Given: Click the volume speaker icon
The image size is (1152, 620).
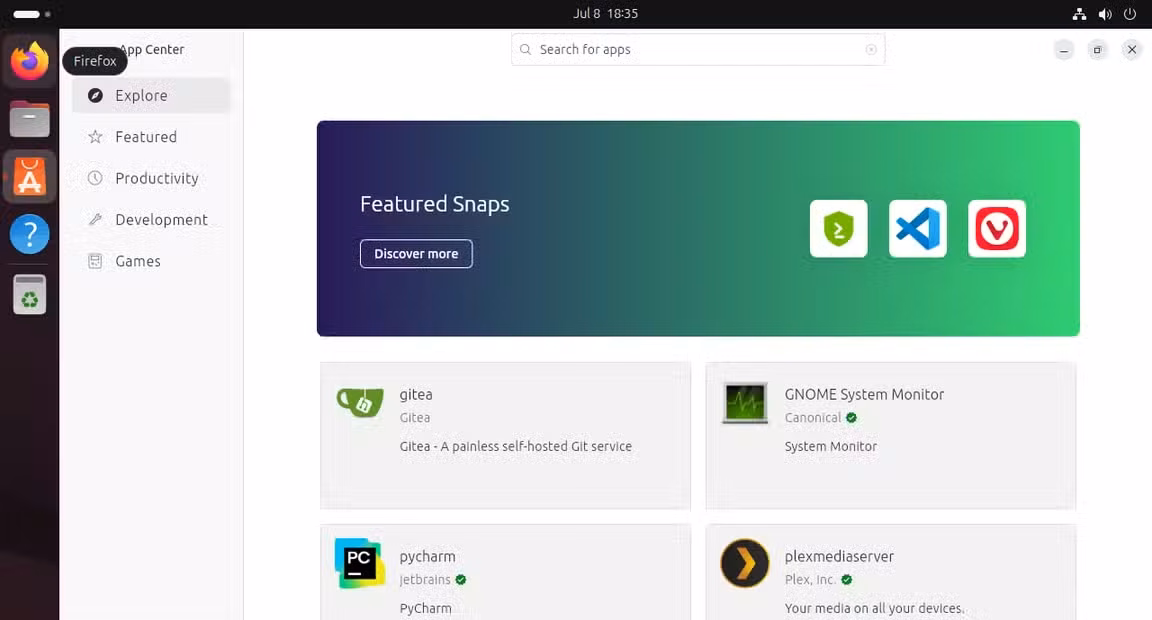Looking at the screenshot, I should coord(1104,14).
